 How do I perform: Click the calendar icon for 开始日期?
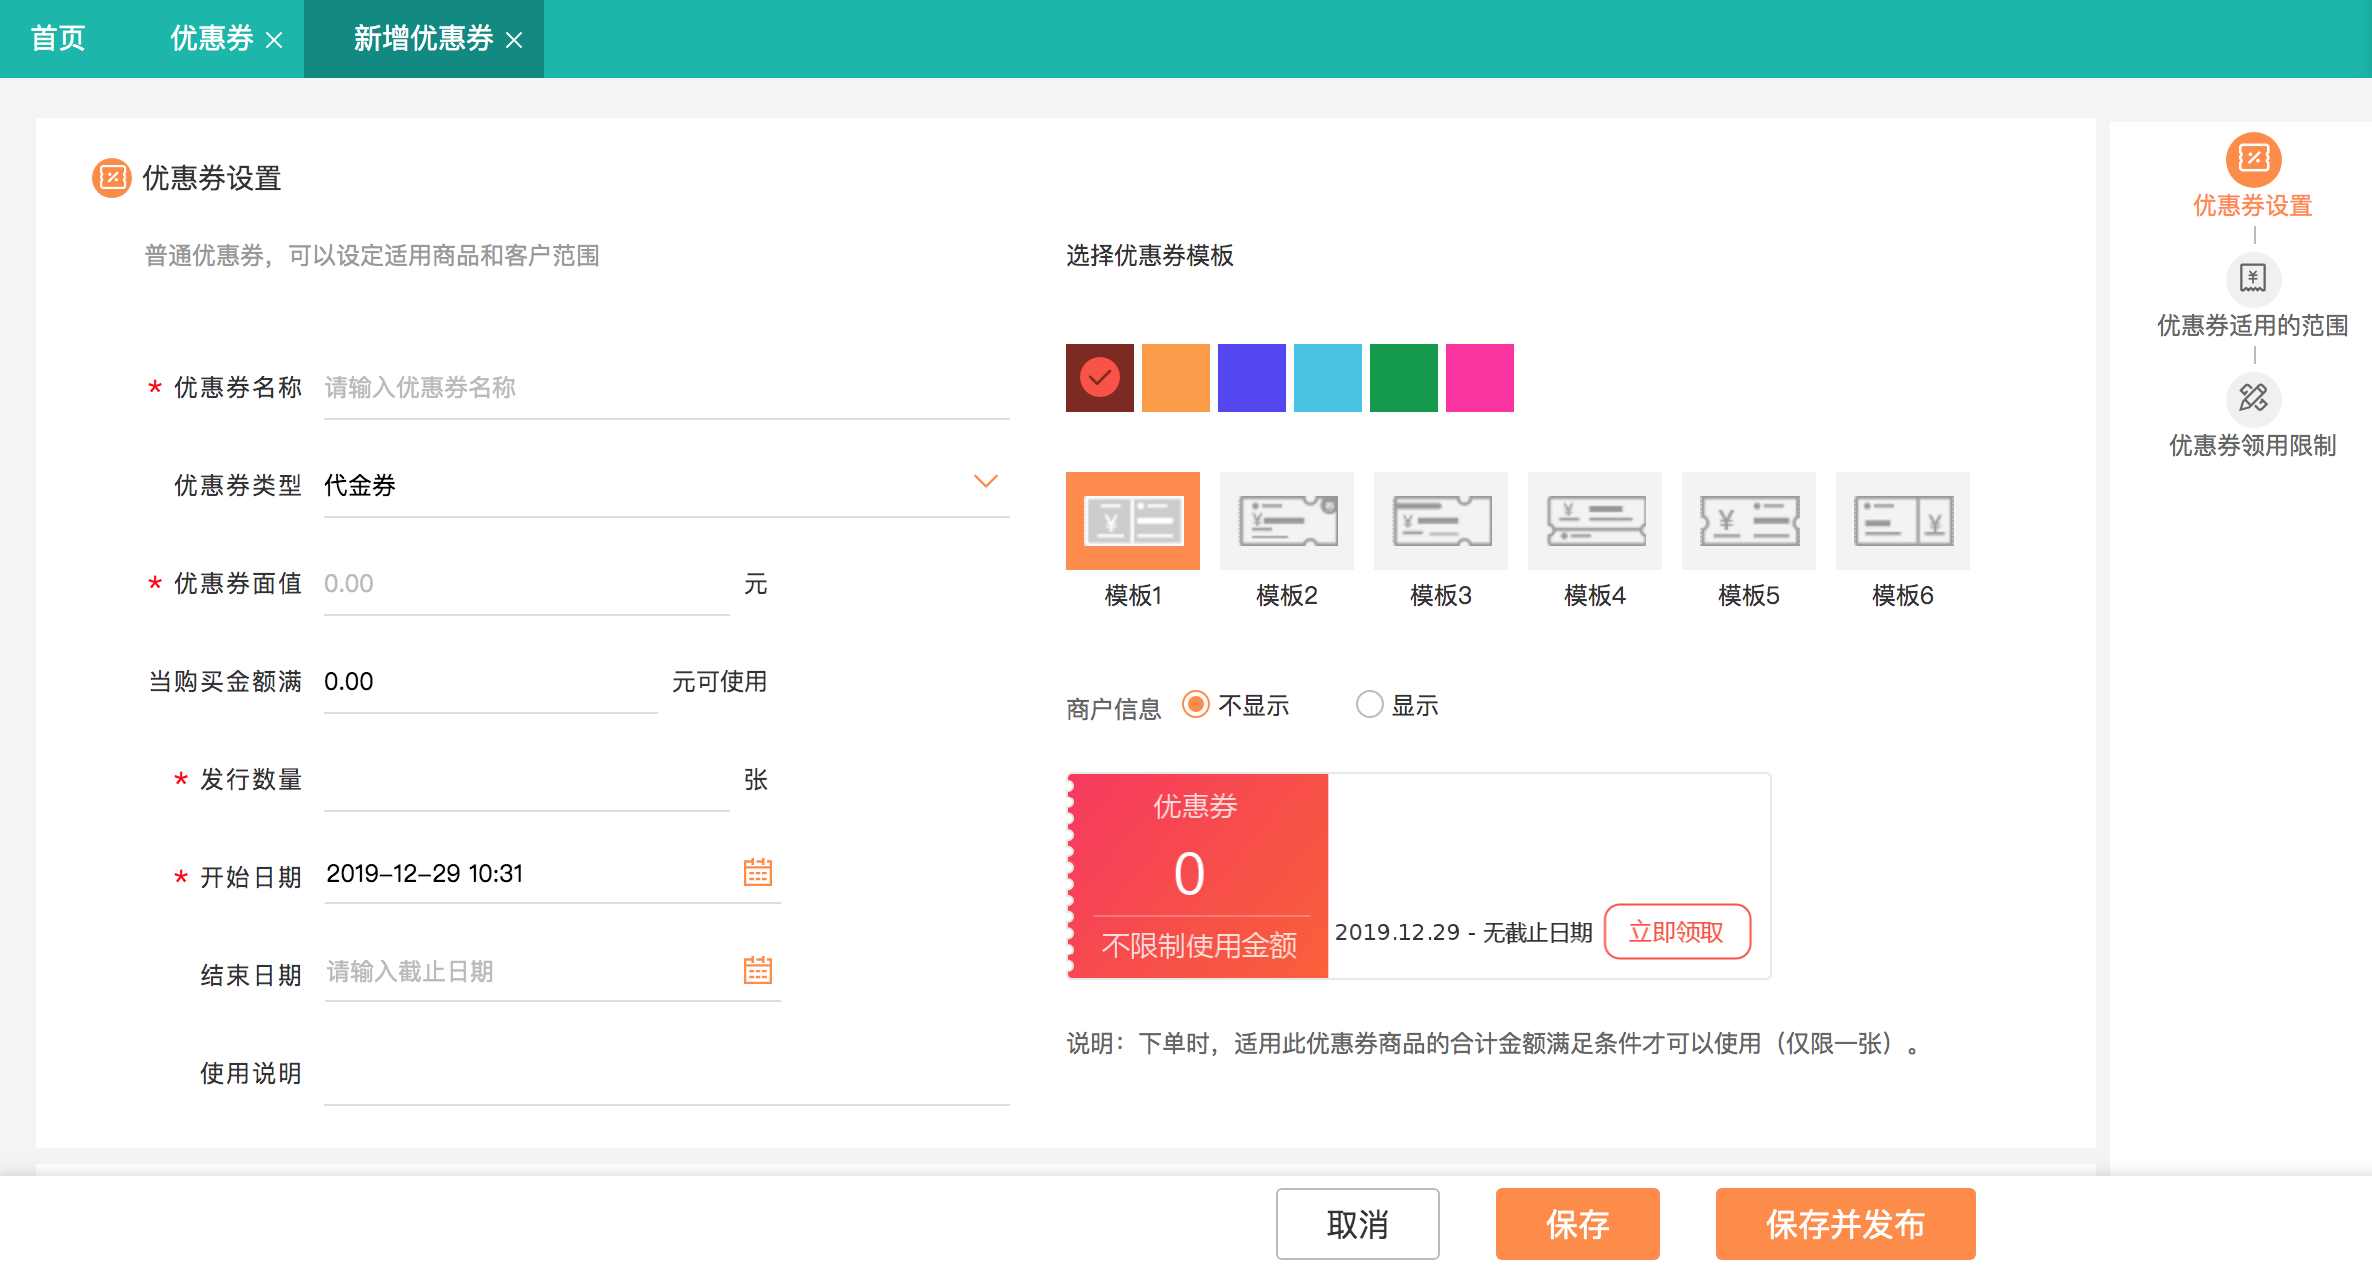762,874
